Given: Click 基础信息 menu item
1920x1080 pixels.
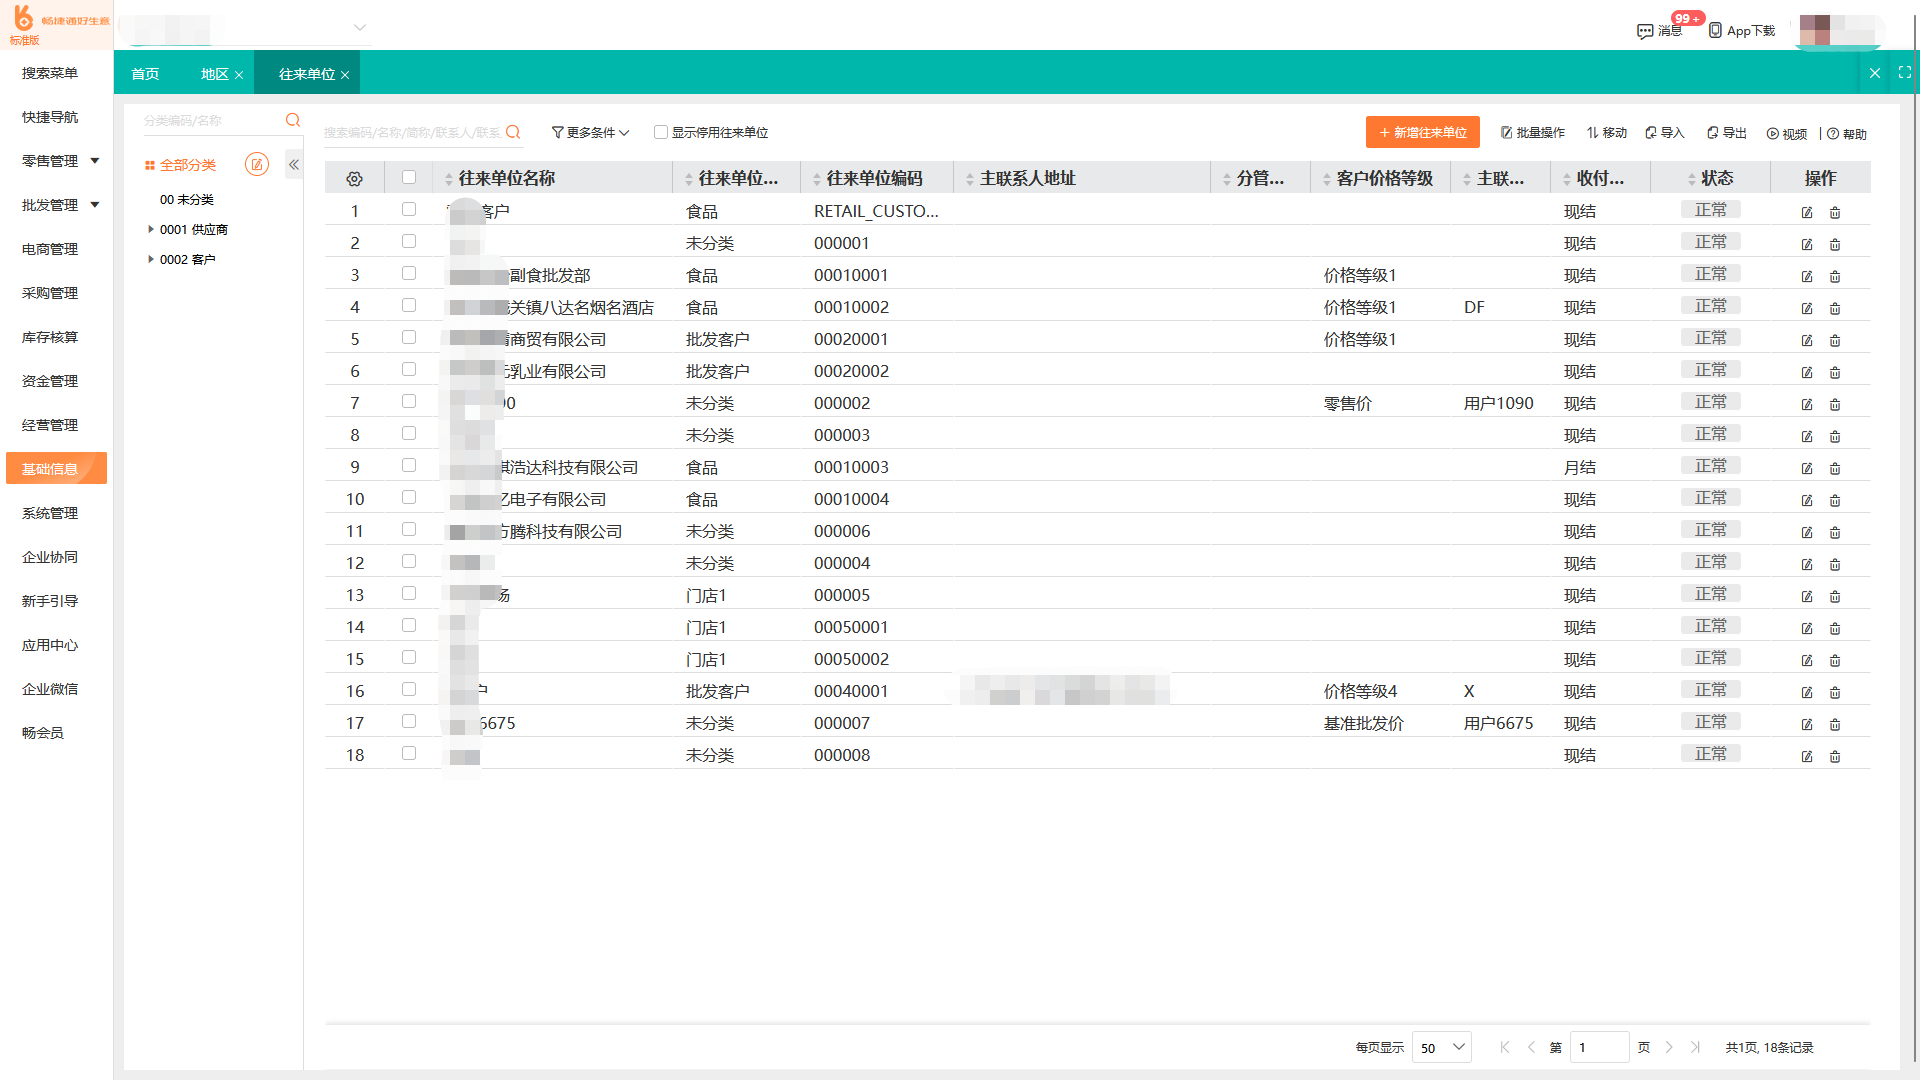Looking at the screenshot, I should (x=53, y=468).
